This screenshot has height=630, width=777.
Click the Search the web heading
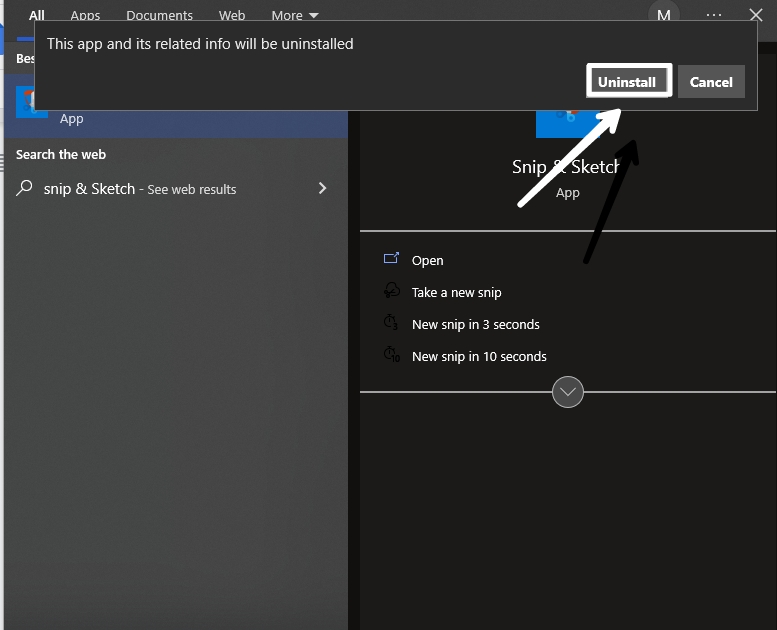[61, 155]
